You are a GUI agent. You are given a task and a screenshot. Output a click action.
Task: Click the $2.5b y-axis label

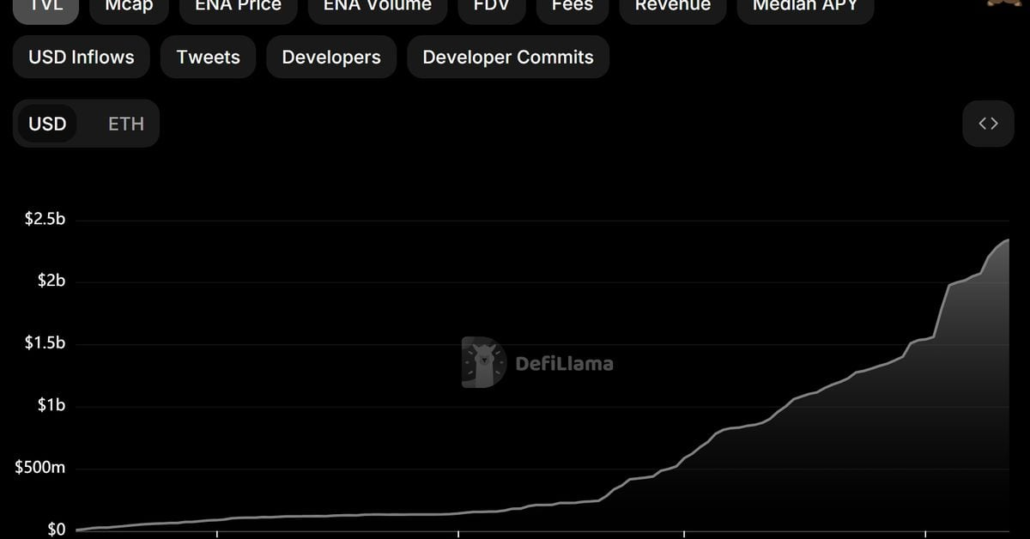(x=45, y=219)
